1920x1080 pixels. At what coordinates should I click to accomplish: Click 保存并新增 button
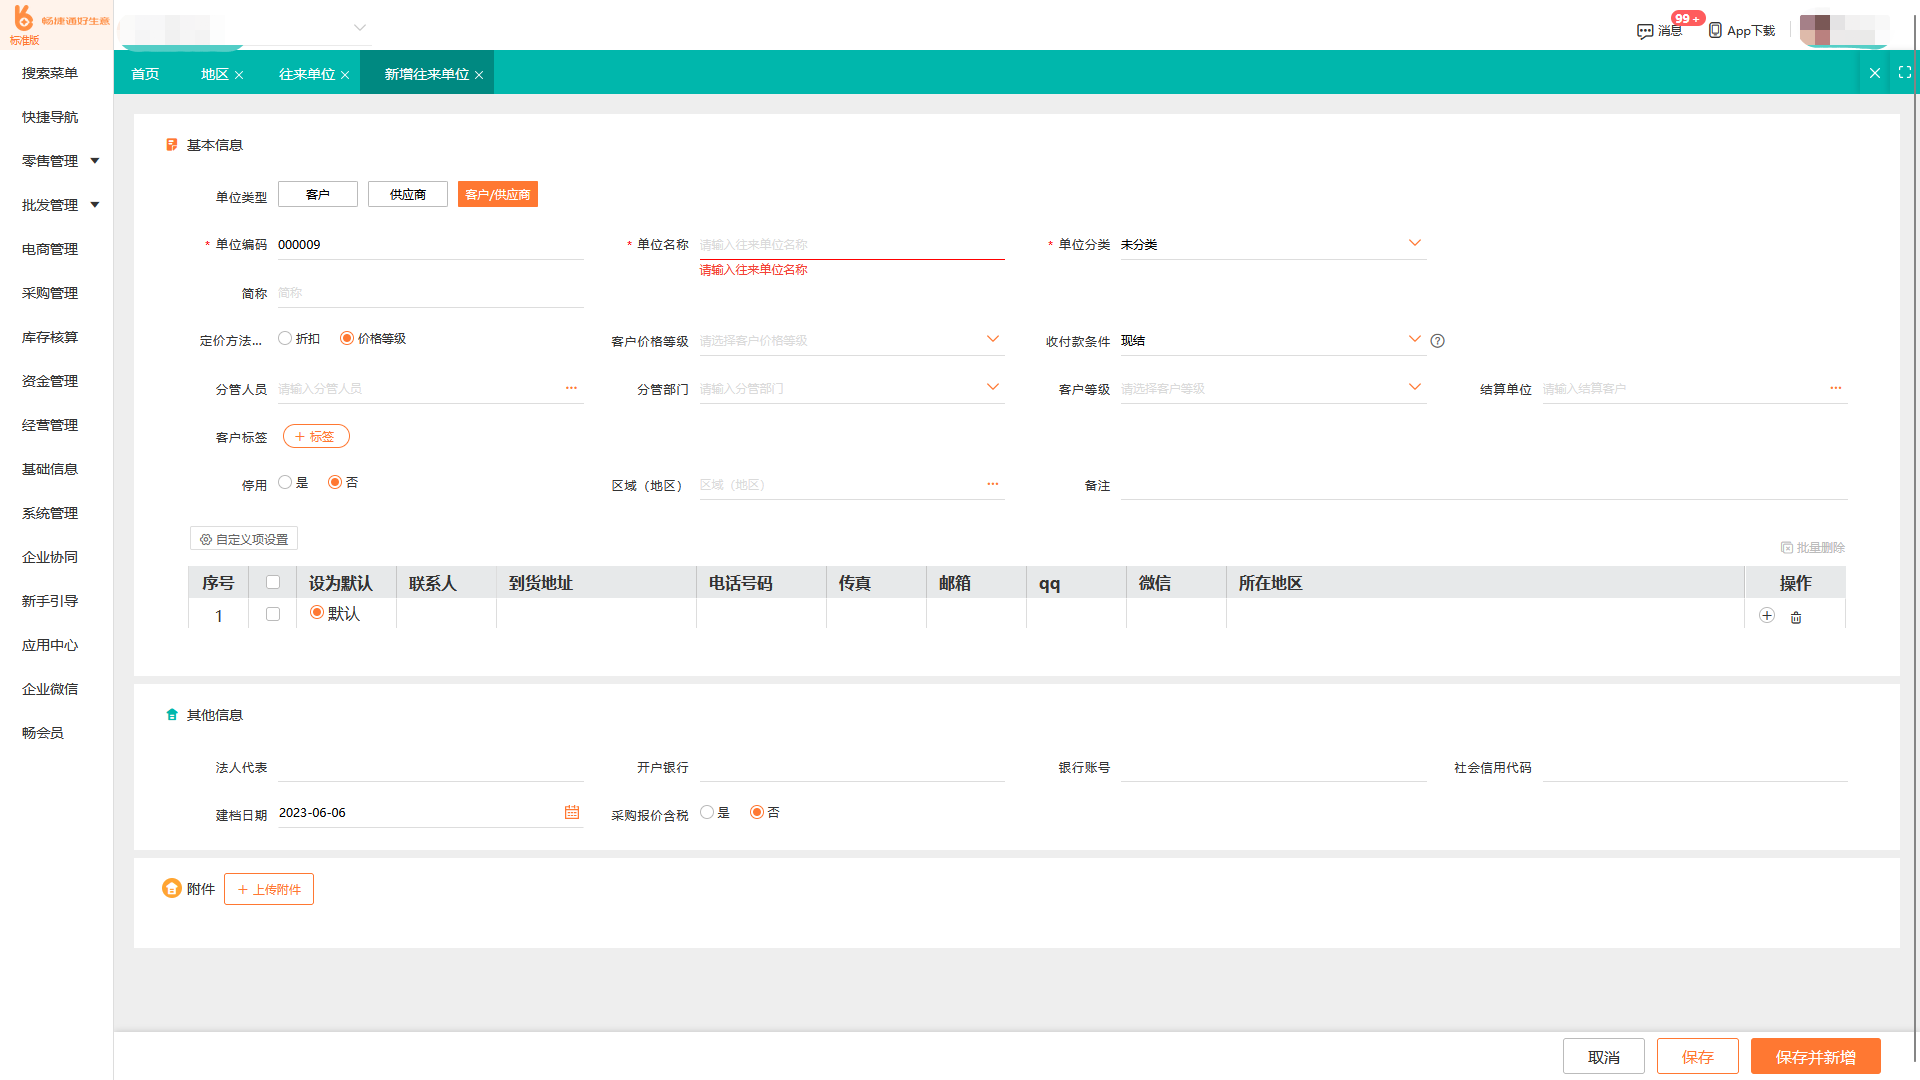1812,1054
